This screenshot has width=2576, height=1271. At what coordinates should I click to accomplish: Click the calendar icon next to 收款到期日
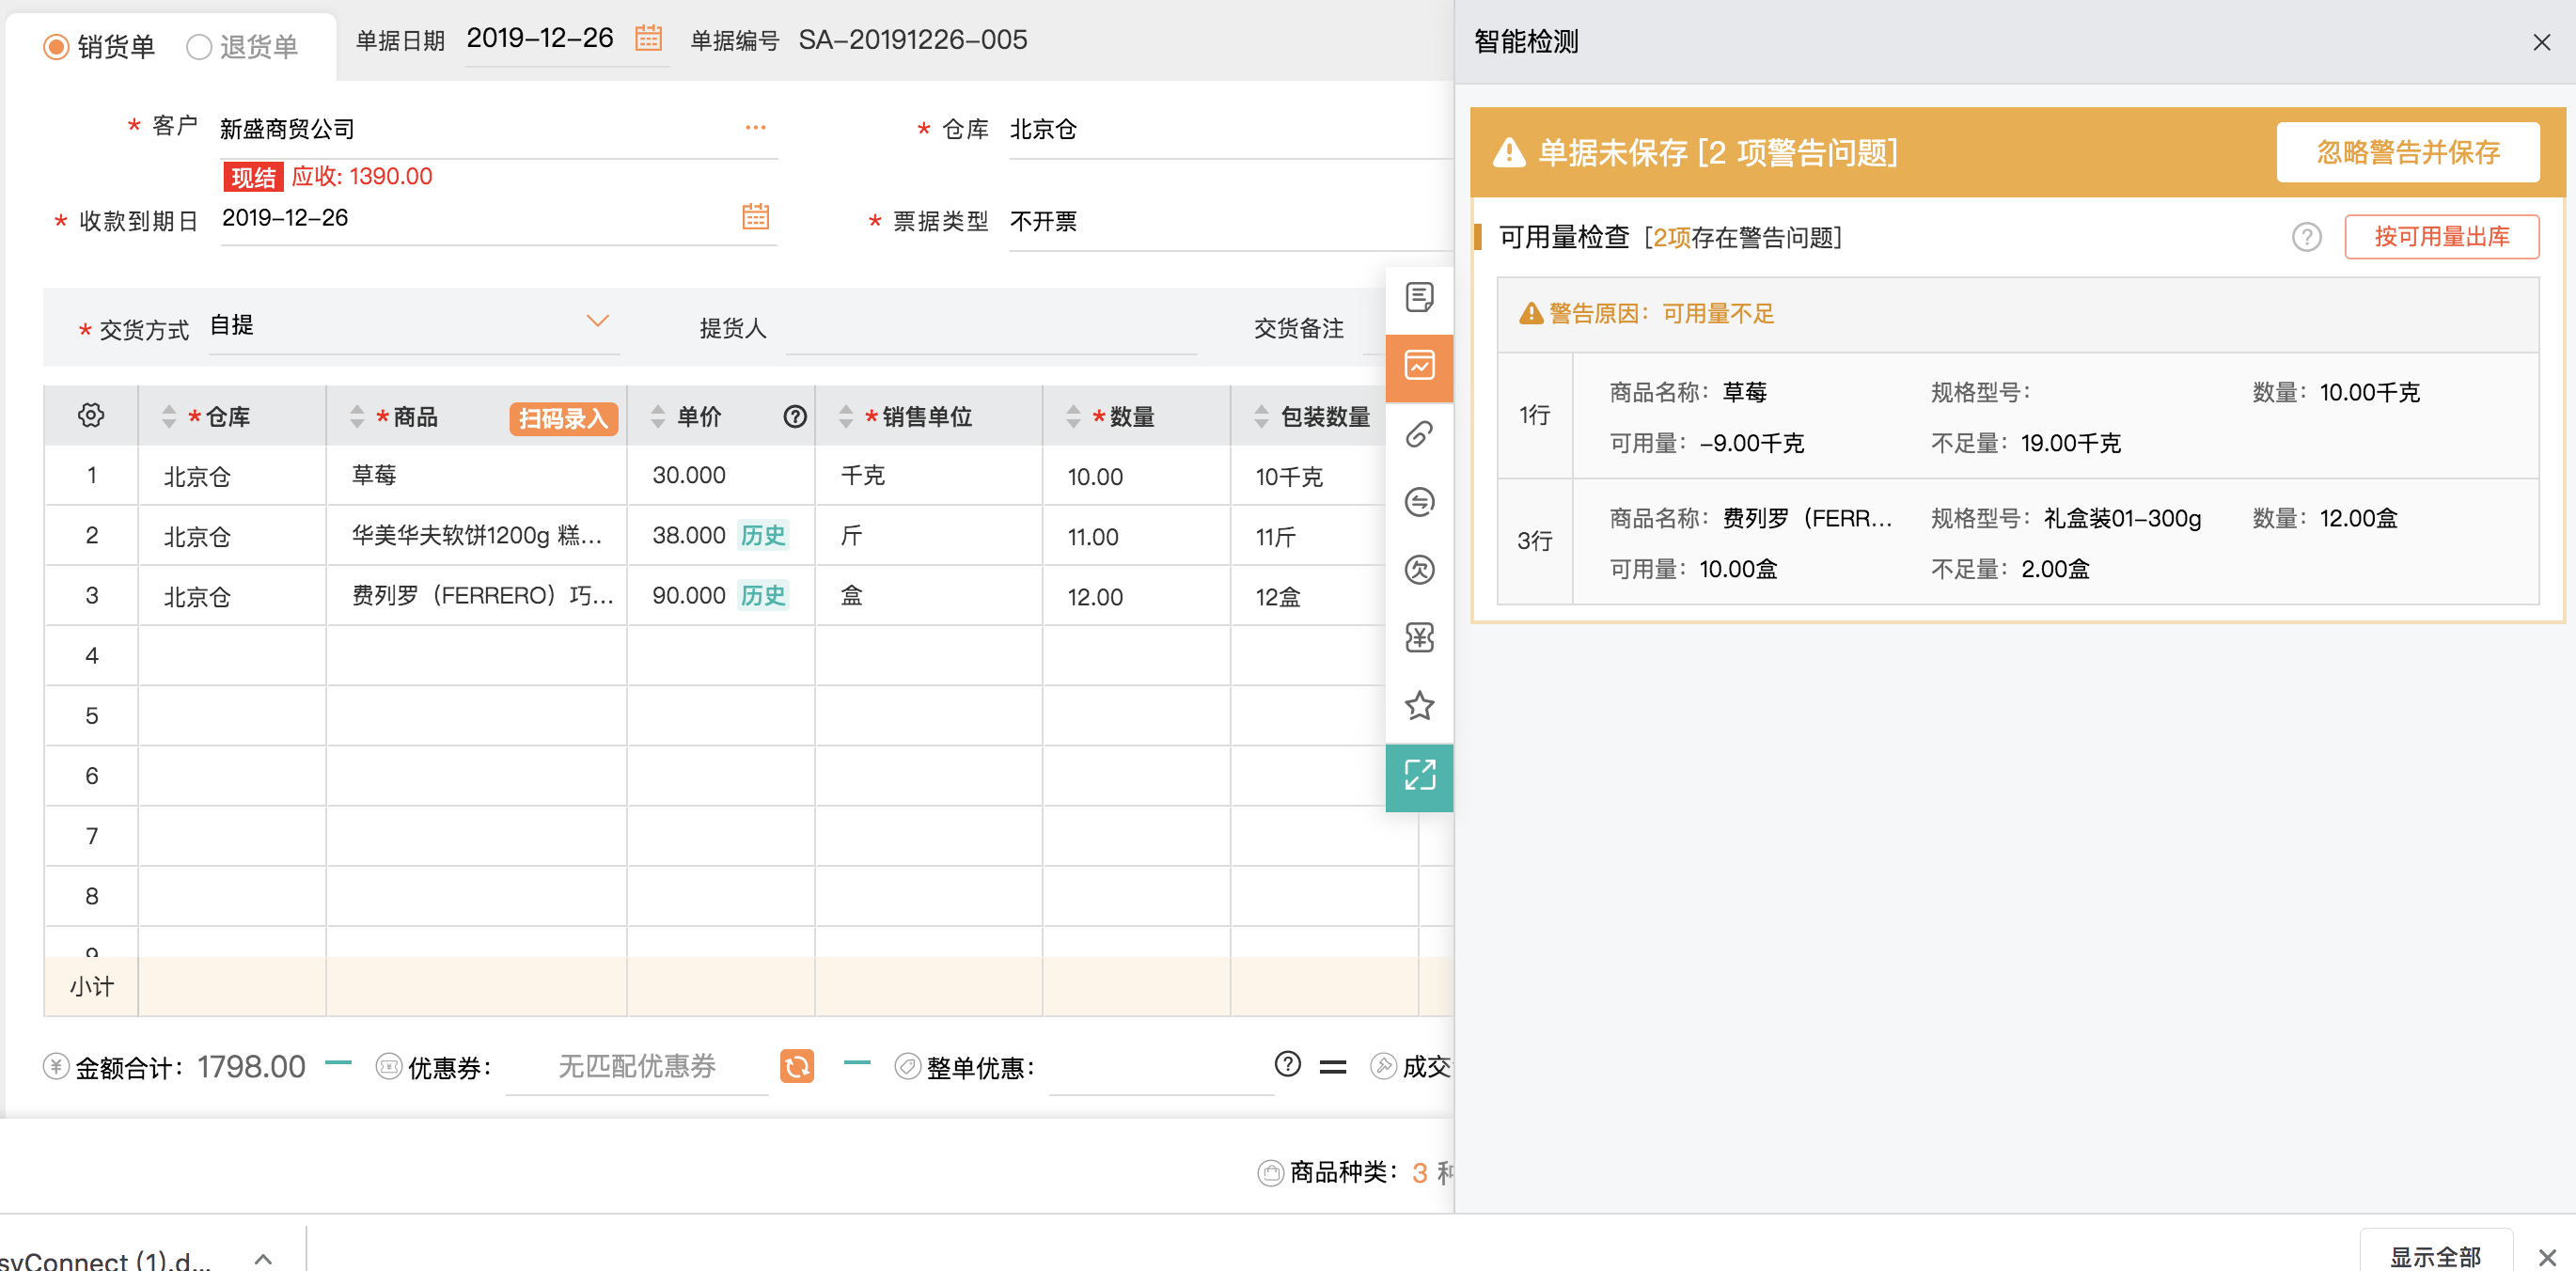(x=756, y=220)
